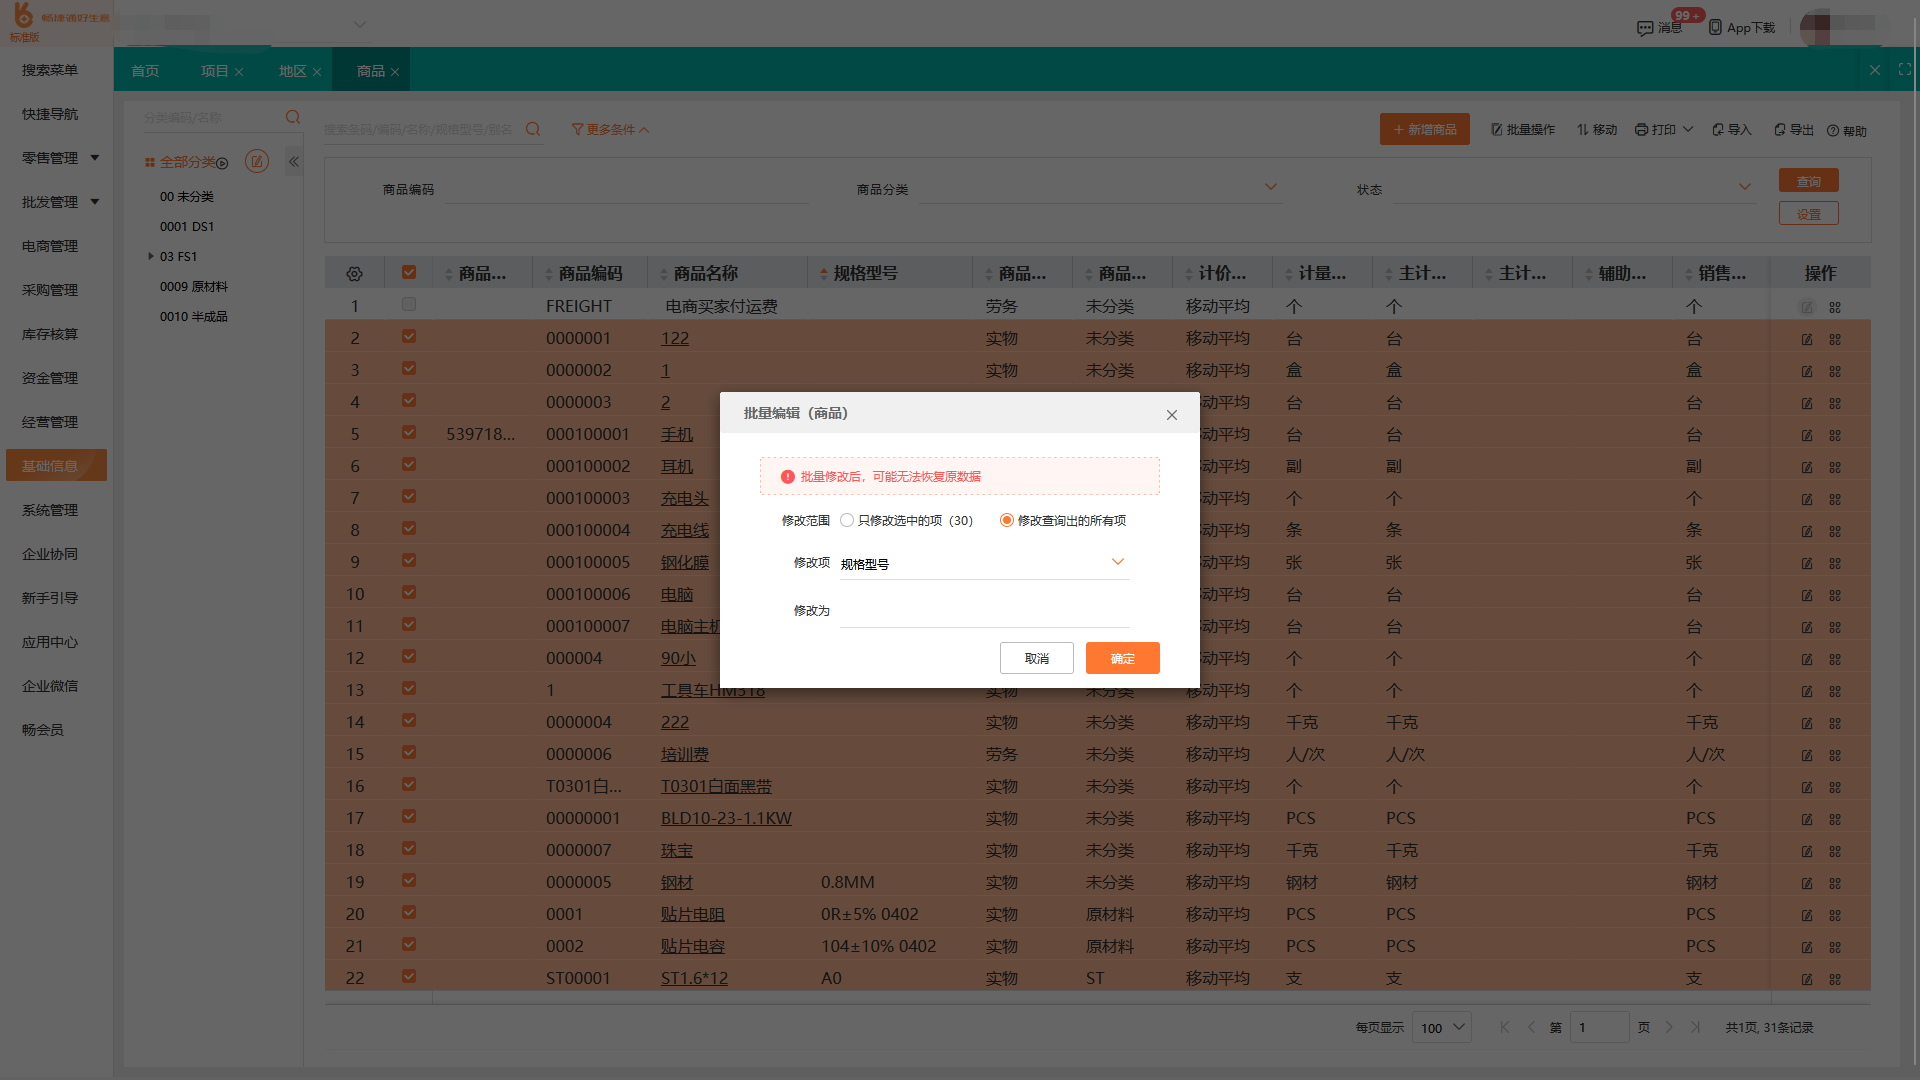Toggle checkbox on row 3
1920x1080 pixels.
pos(409,369)
